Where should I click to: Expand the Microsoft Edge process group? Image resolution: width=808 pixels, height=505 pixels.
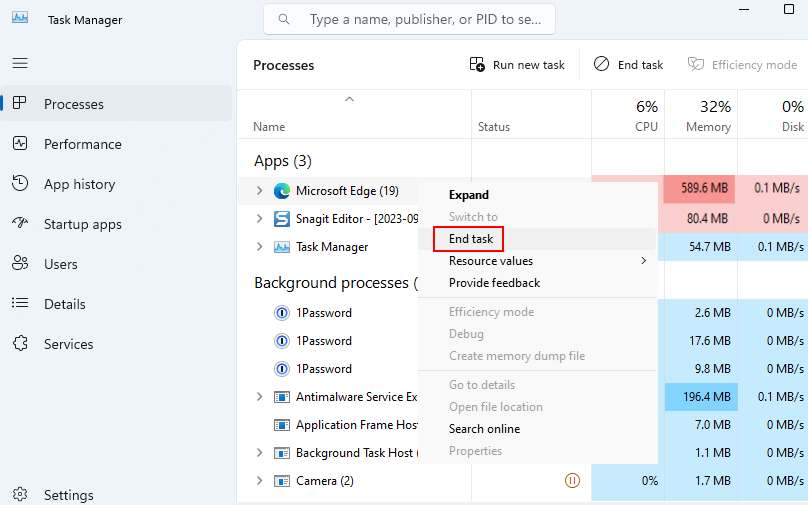pyautogui.click(x=259, y=191)
